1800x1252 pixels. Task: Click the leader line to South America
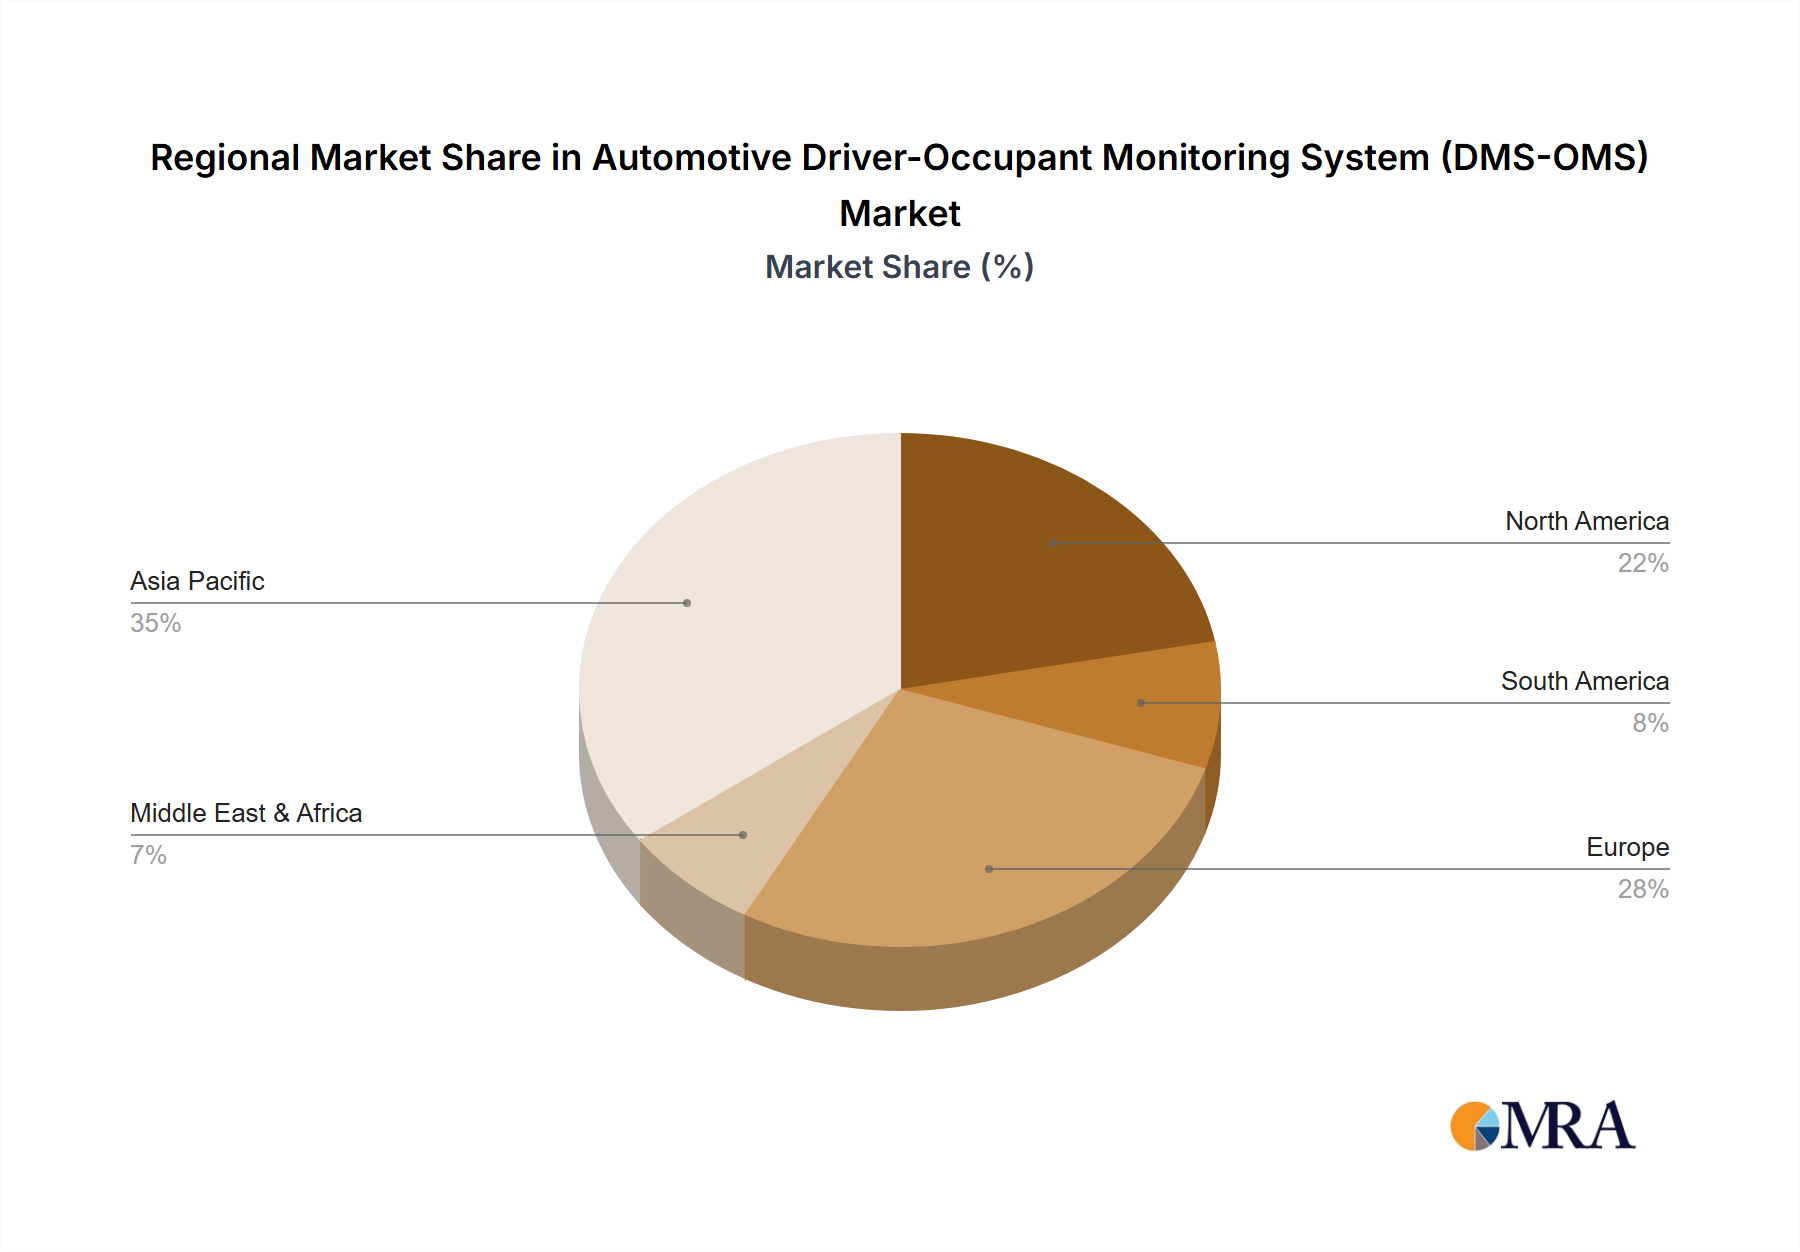tap(1300, 703)
